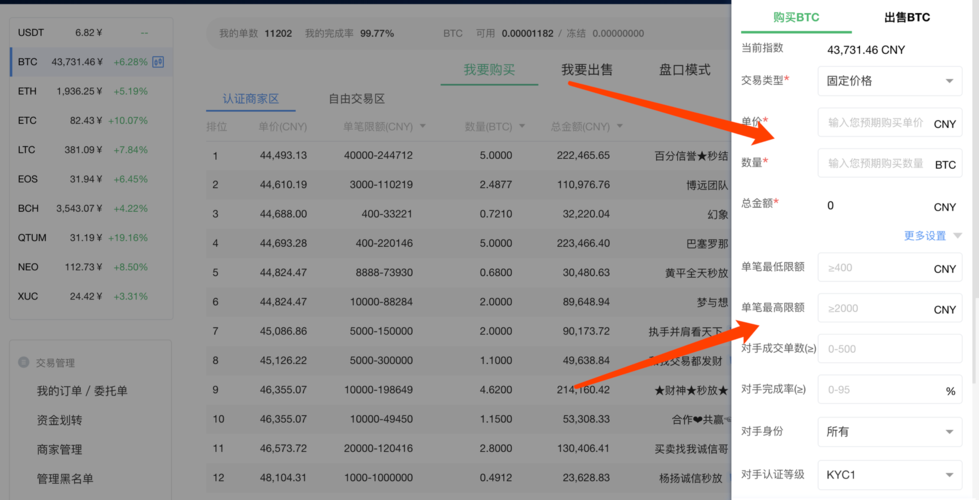
Task: Click sort arrow on 单笔限额(CNY) column
Action: (423, 127)
